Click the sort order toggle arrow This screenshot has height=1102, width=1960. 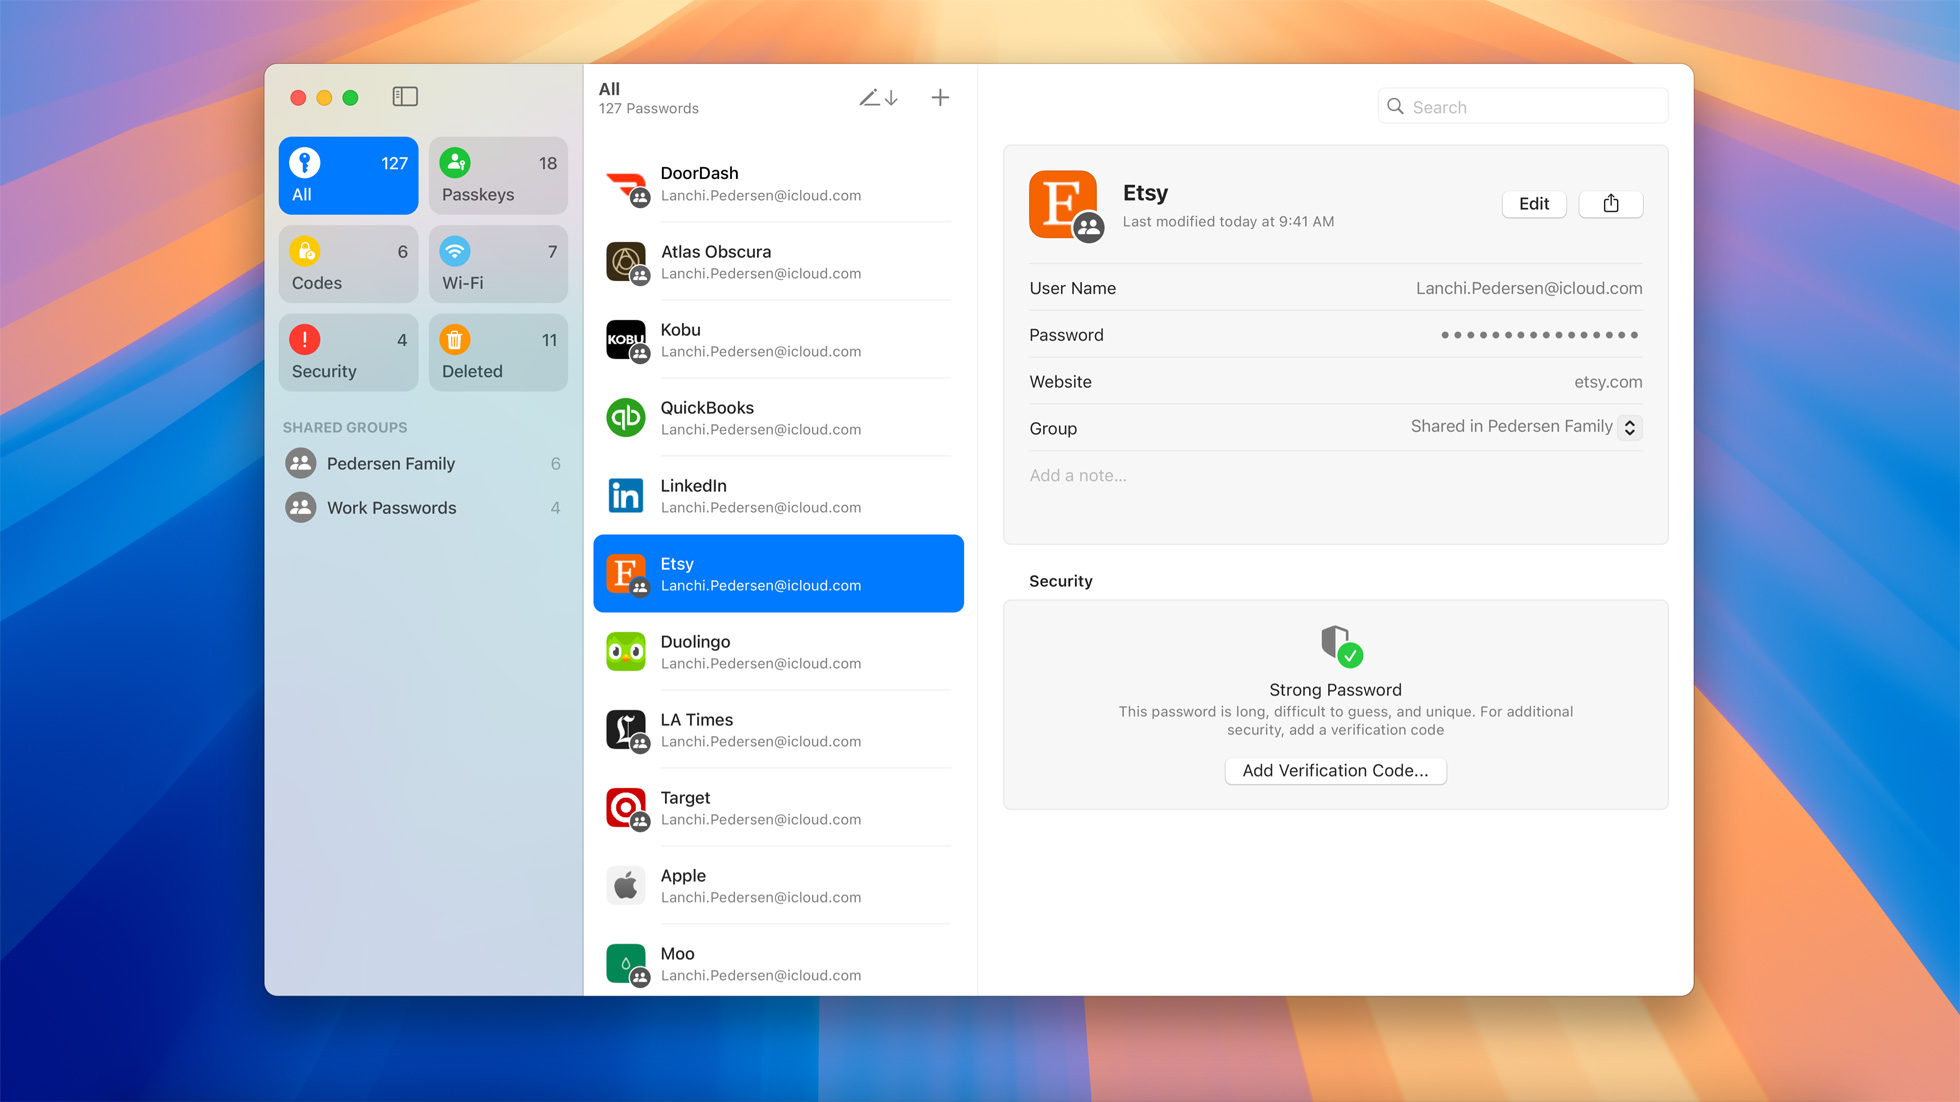[x=891, y=97]
